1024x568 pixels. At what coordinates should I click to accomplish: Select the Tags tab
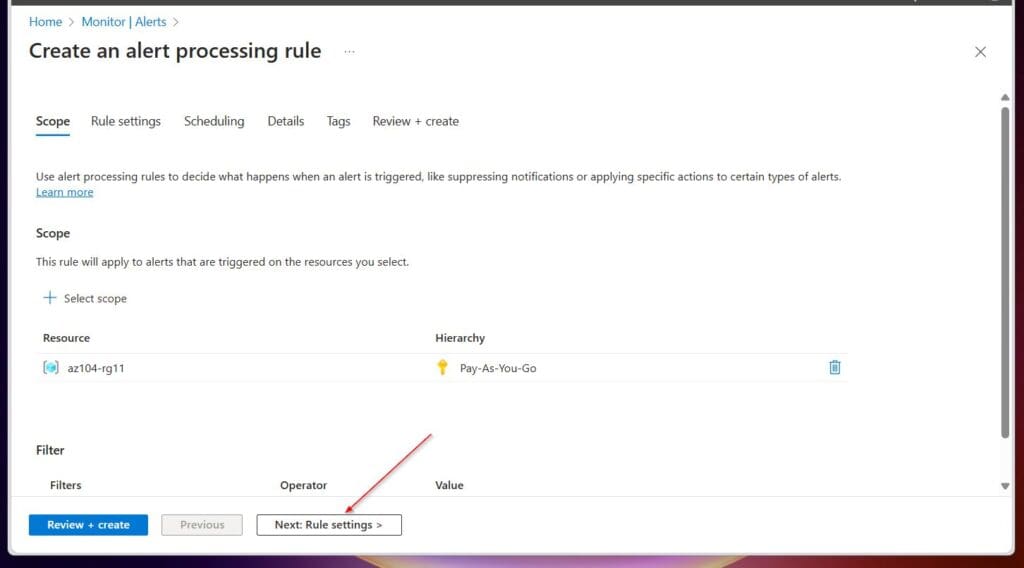pos(338,121)
